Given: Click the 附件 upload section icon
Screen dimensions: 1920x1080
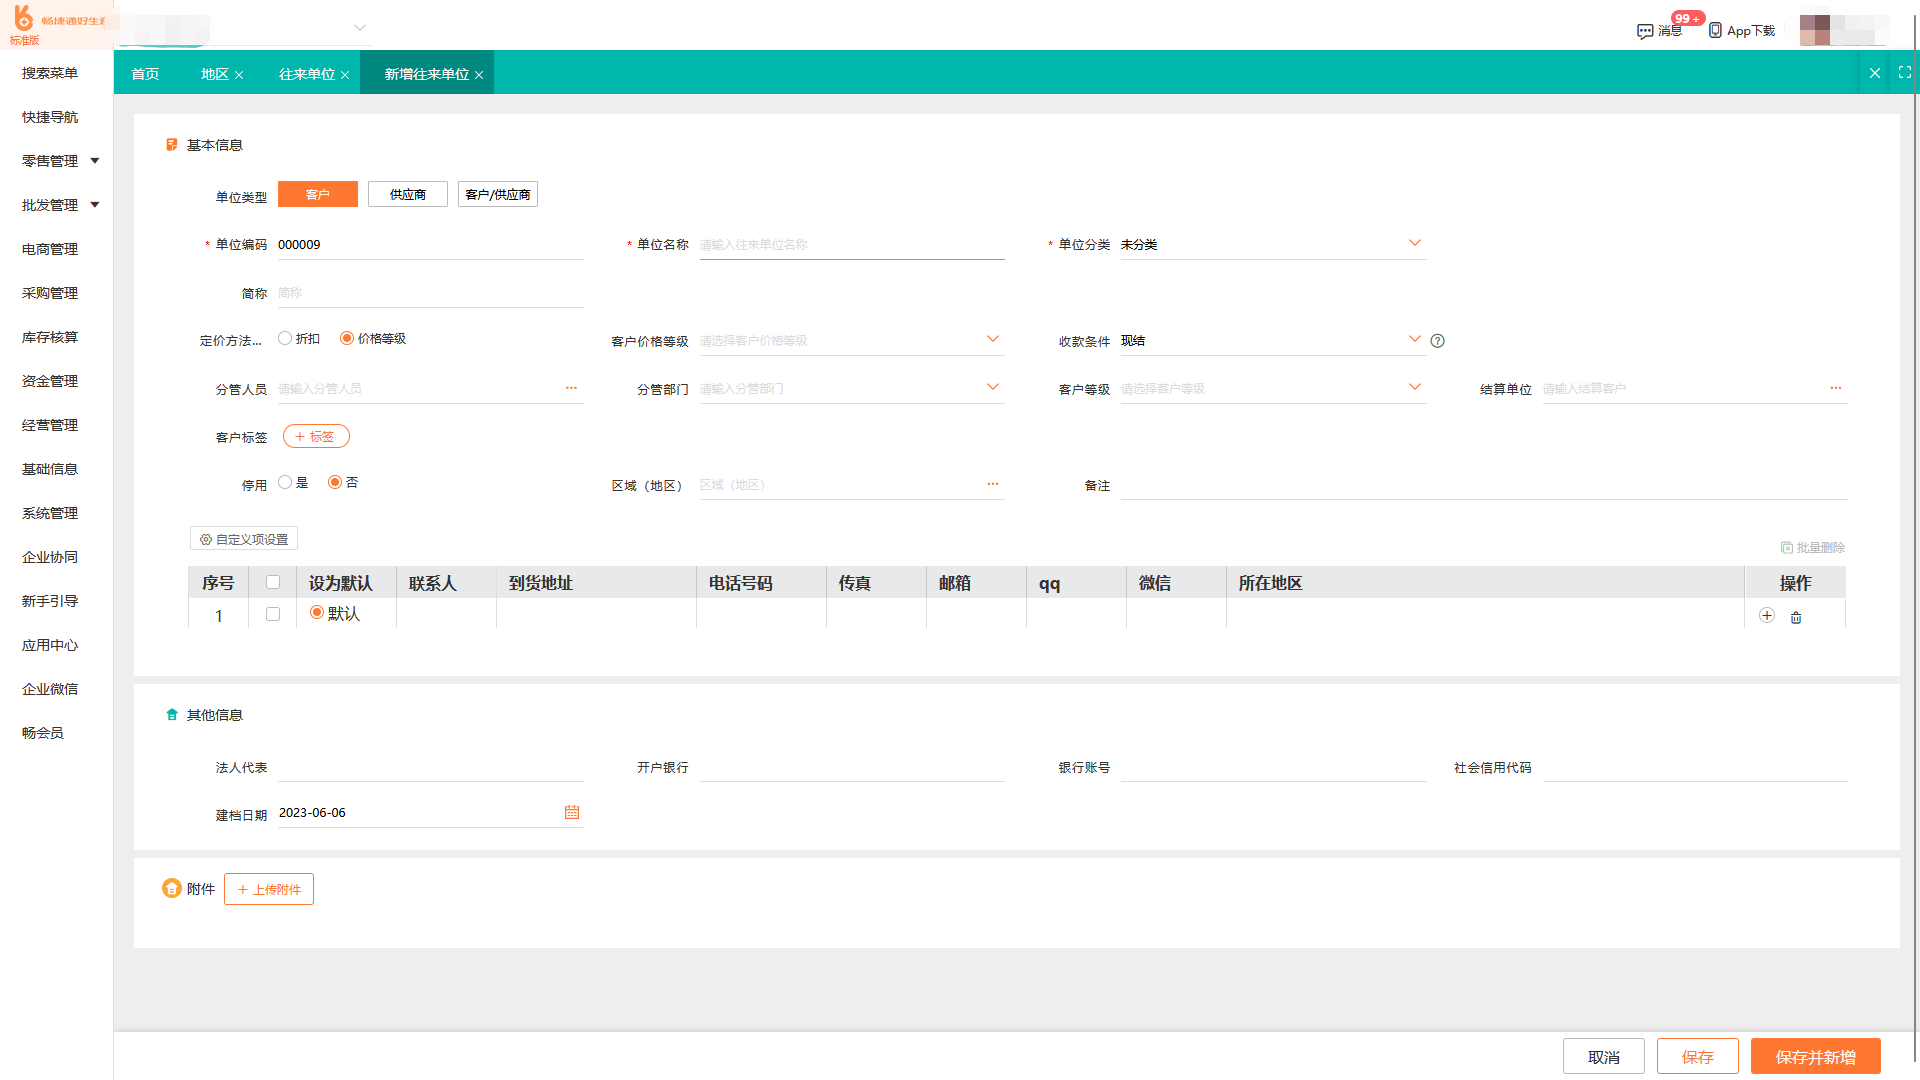Looking at the screenshot, I should pyautogui.click(x=173, y=889).
